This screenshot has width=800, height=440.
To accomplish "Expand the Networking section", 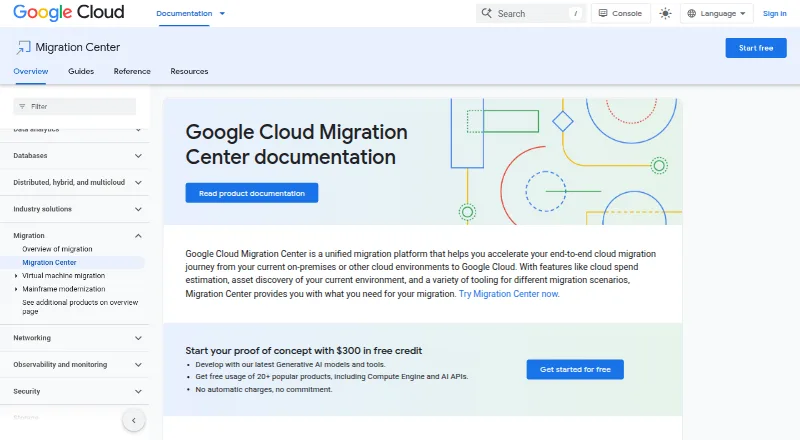I will click(x=138, y=338).
